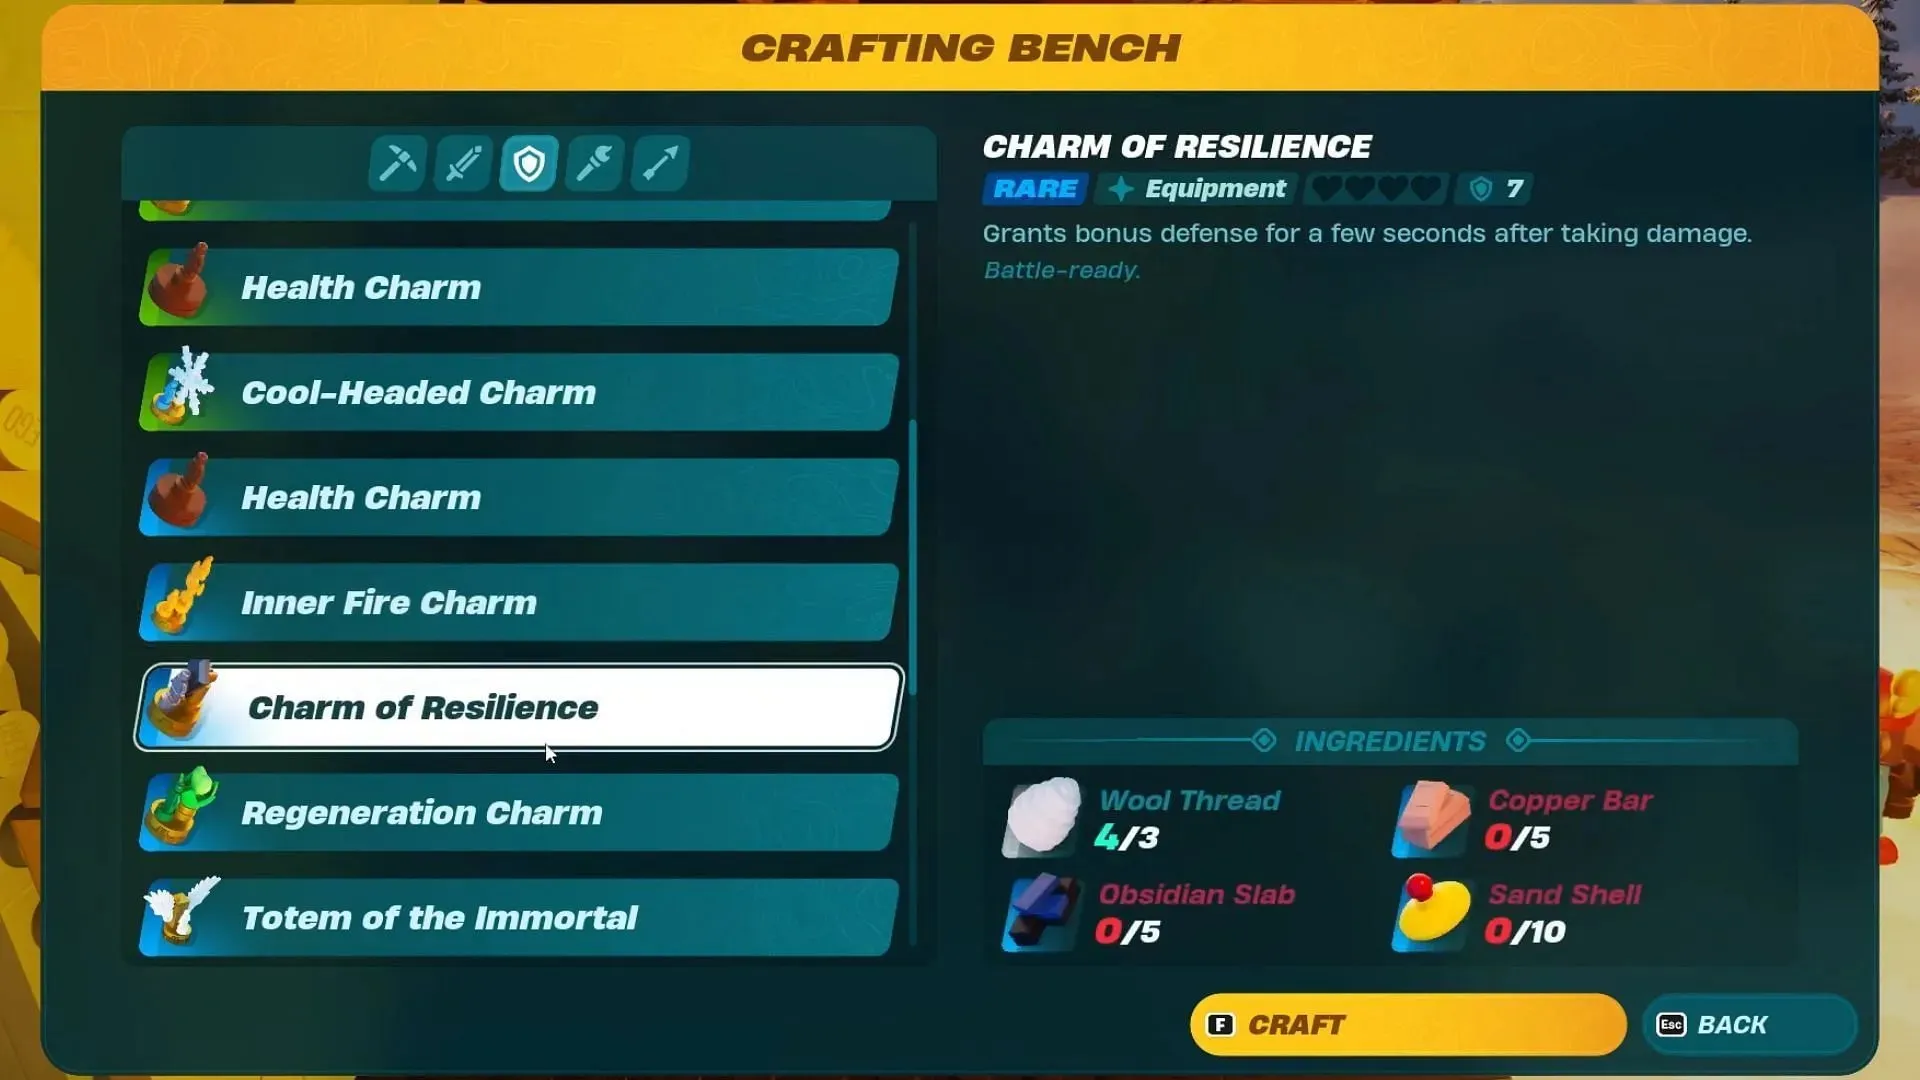The image size is (1920, 1080).
Task: Toggle the RARE rarity badge filter
Action: [1035, 189]
